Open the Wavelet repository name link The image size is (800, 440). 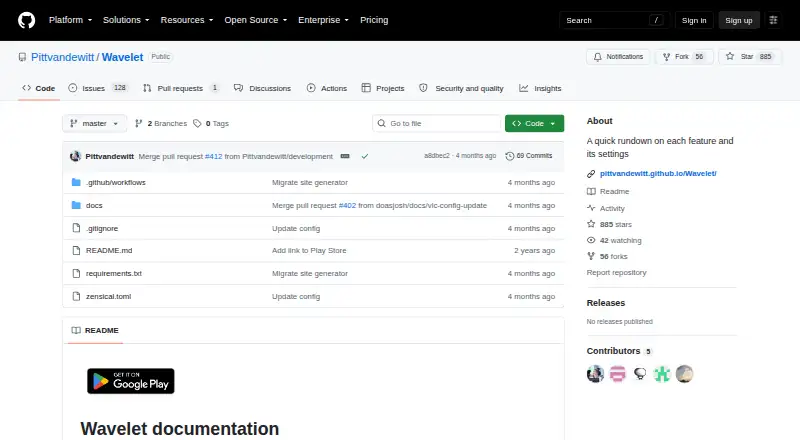122,57
